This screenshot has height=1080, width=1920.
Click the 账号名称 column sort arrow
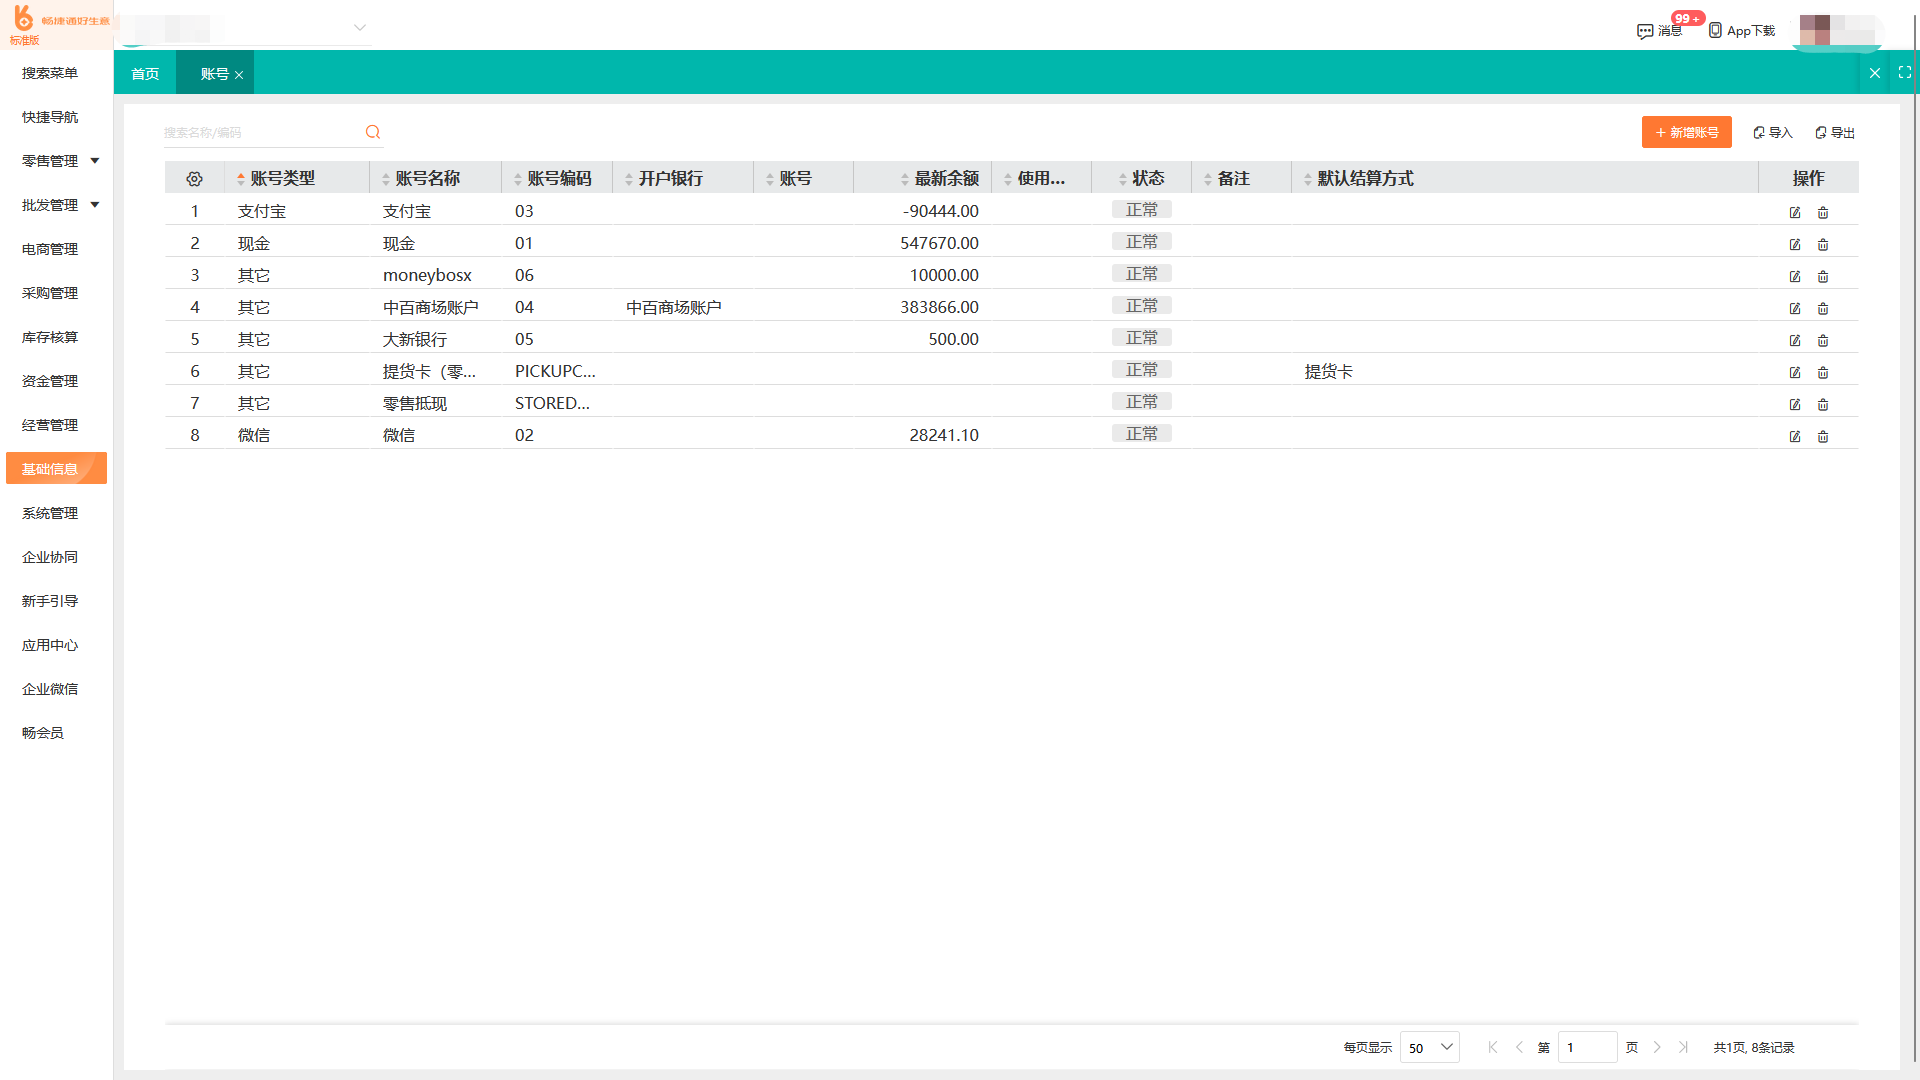382,178
